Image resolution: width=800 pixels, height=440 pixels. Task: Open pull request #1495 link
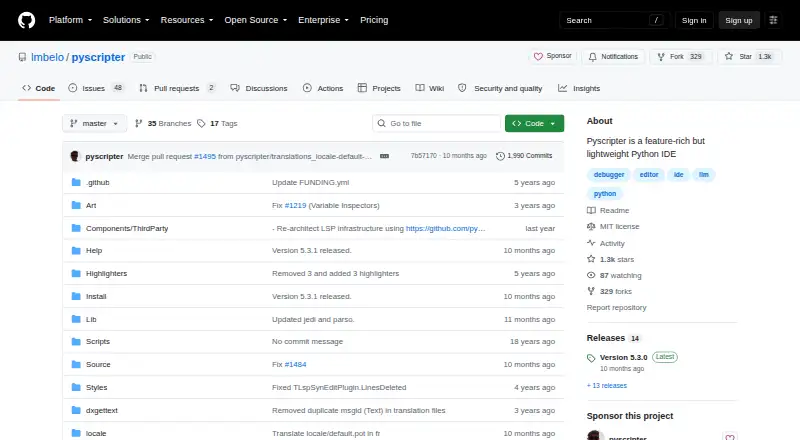205,156
